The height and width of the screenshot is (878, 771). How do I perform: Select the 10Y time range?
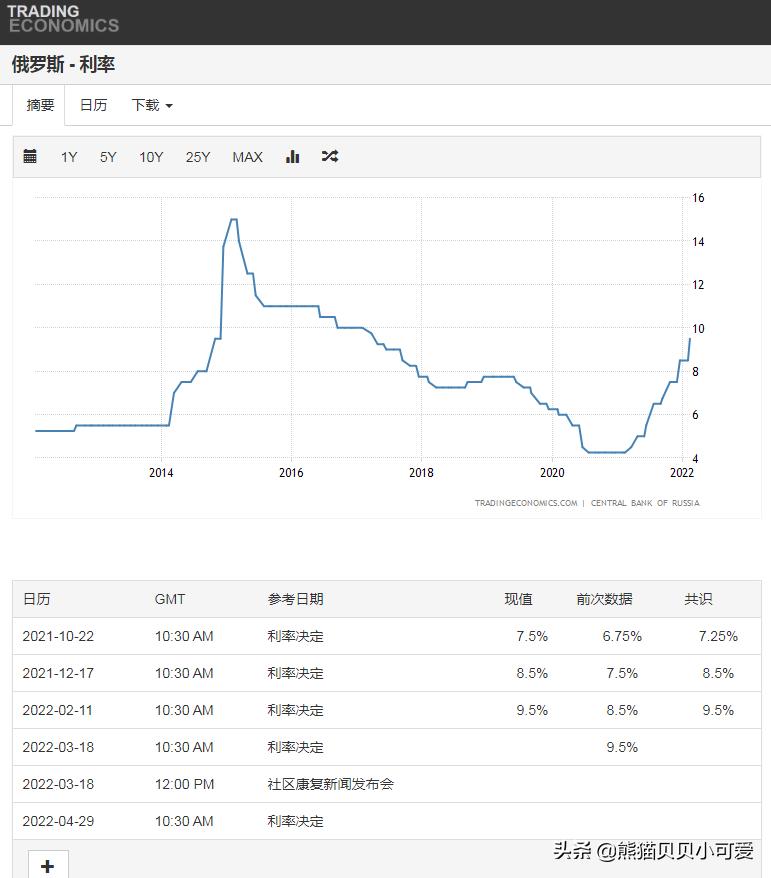(x=151, y=157)
